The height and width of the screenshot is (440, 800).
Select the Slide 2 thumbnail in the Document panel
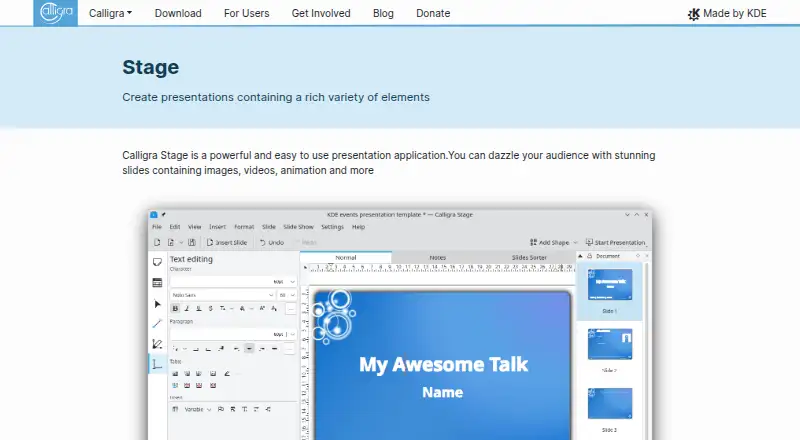click(610, 344)
